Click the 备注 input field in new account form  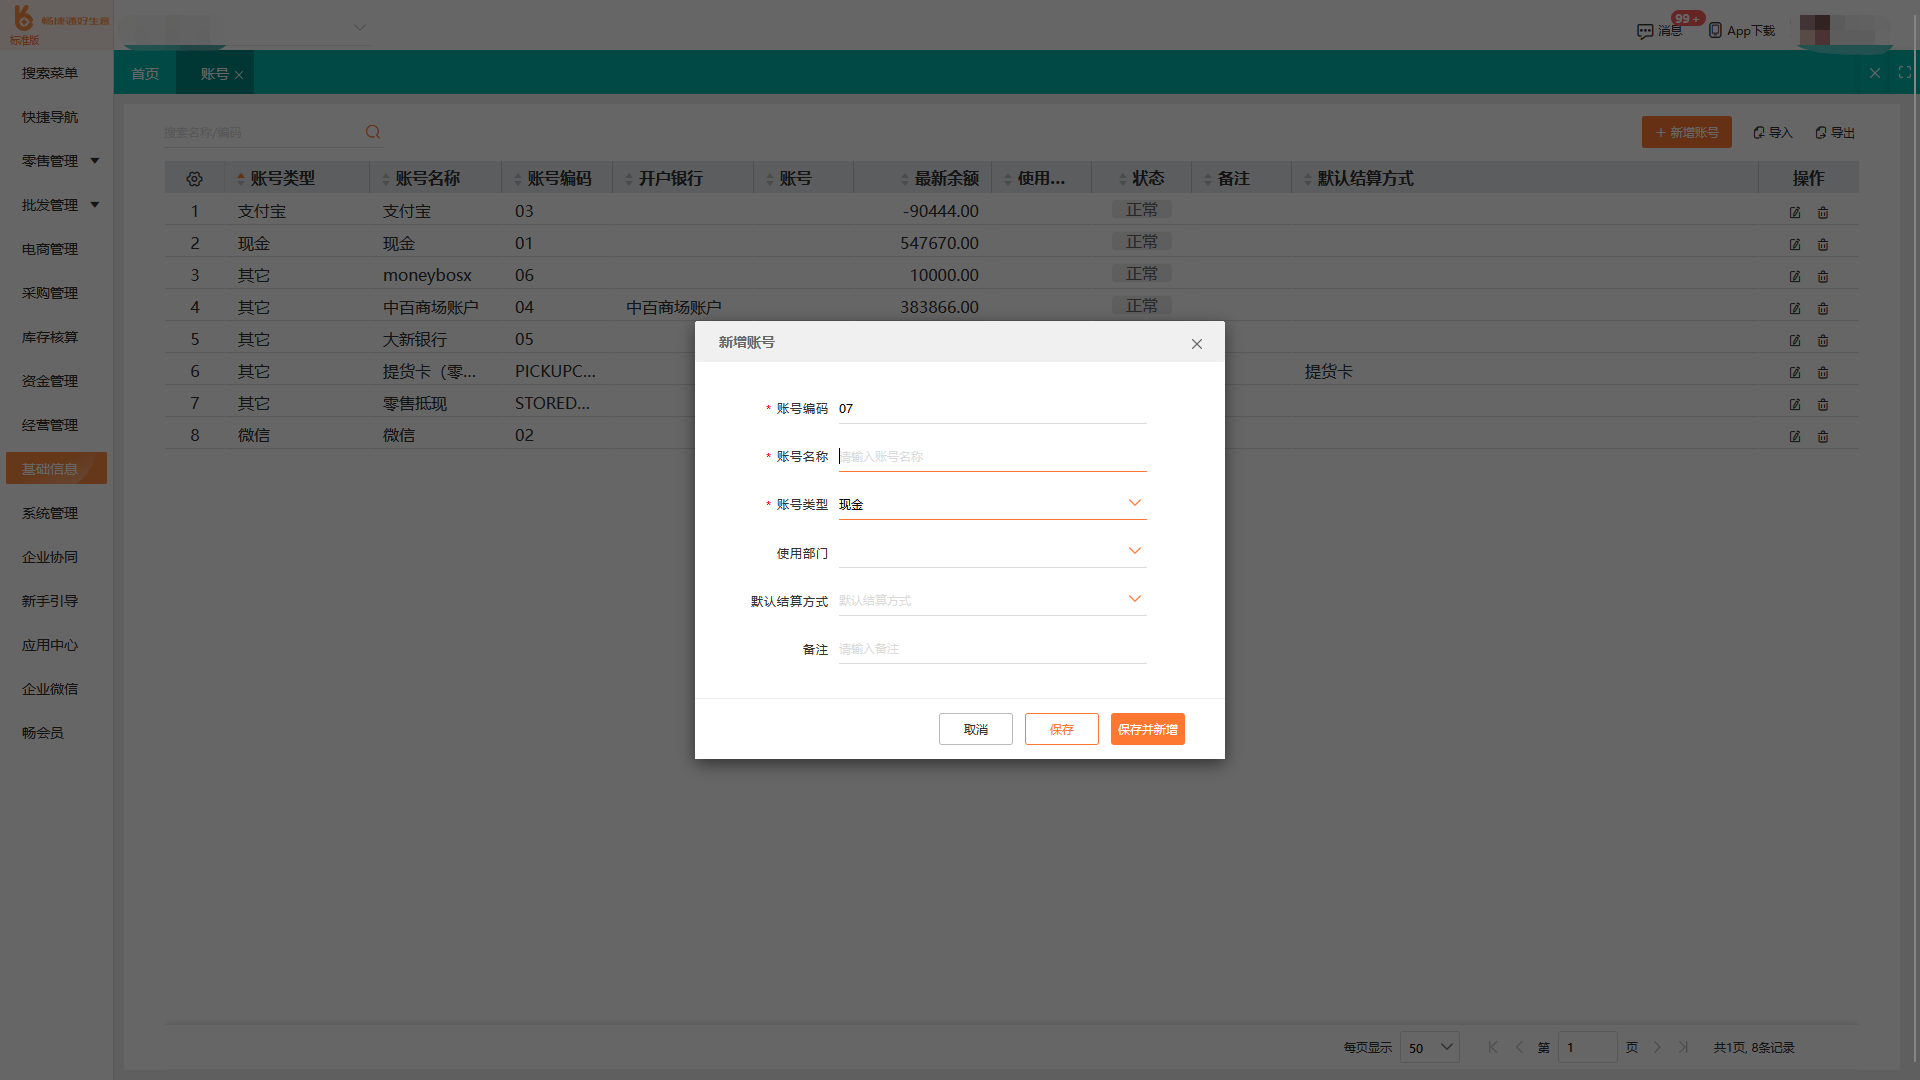pyautogui.click(x=992, y=647)
